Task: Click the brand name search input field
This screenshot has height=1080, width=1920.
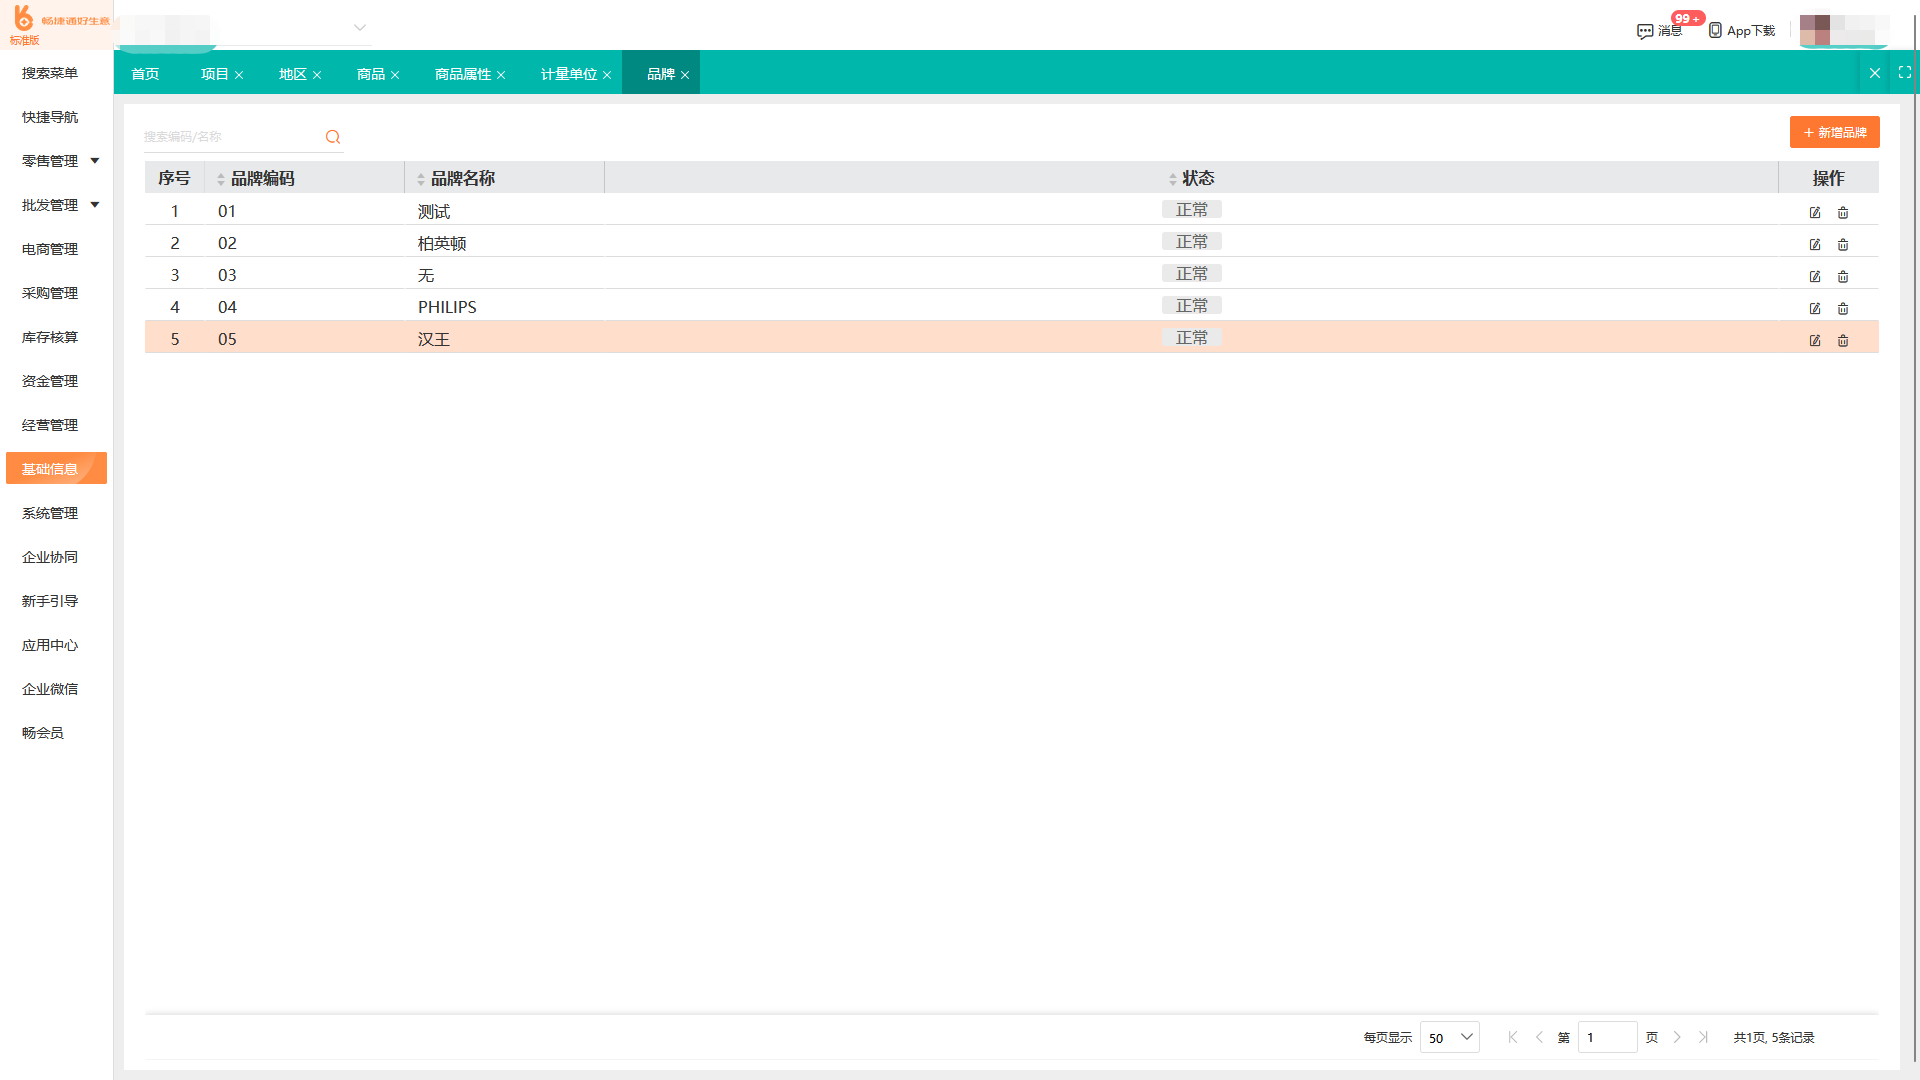Action: click(x=231, y=136)
